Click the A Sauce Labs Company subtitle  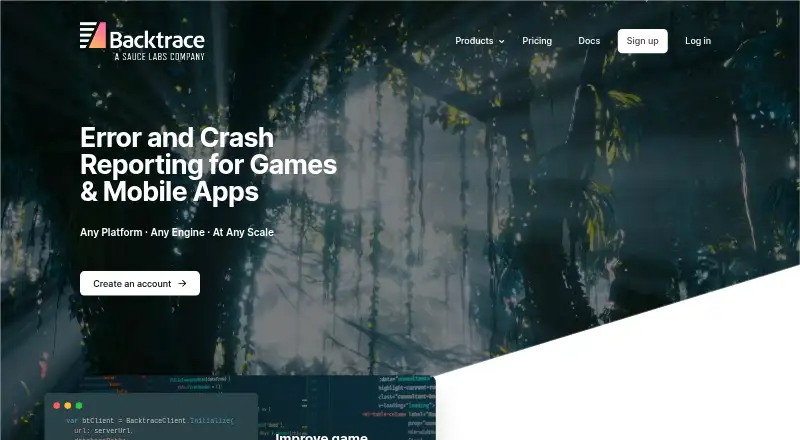(x=159, y=57)
